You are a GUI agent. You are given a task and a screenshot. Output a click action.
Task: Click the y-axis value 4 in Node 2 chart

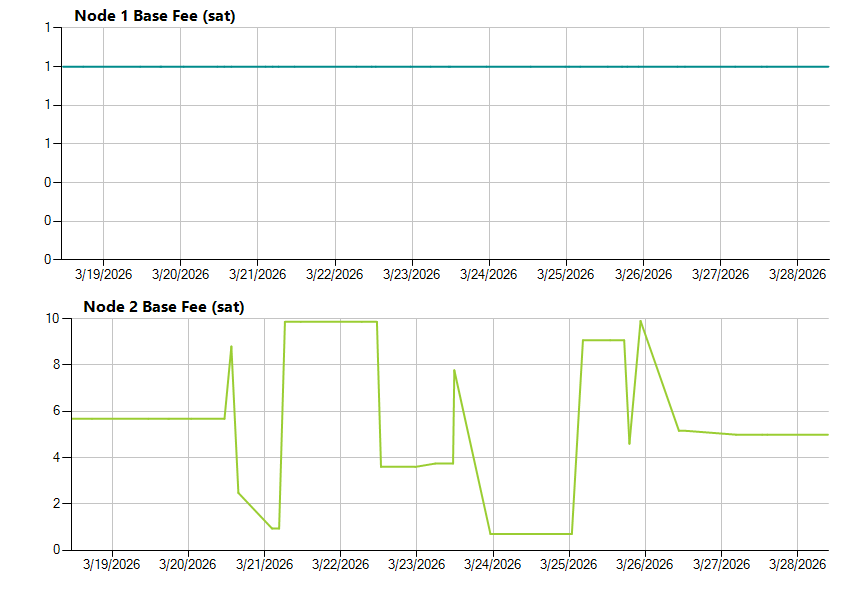pyautogui.click(x=56, y=457)
